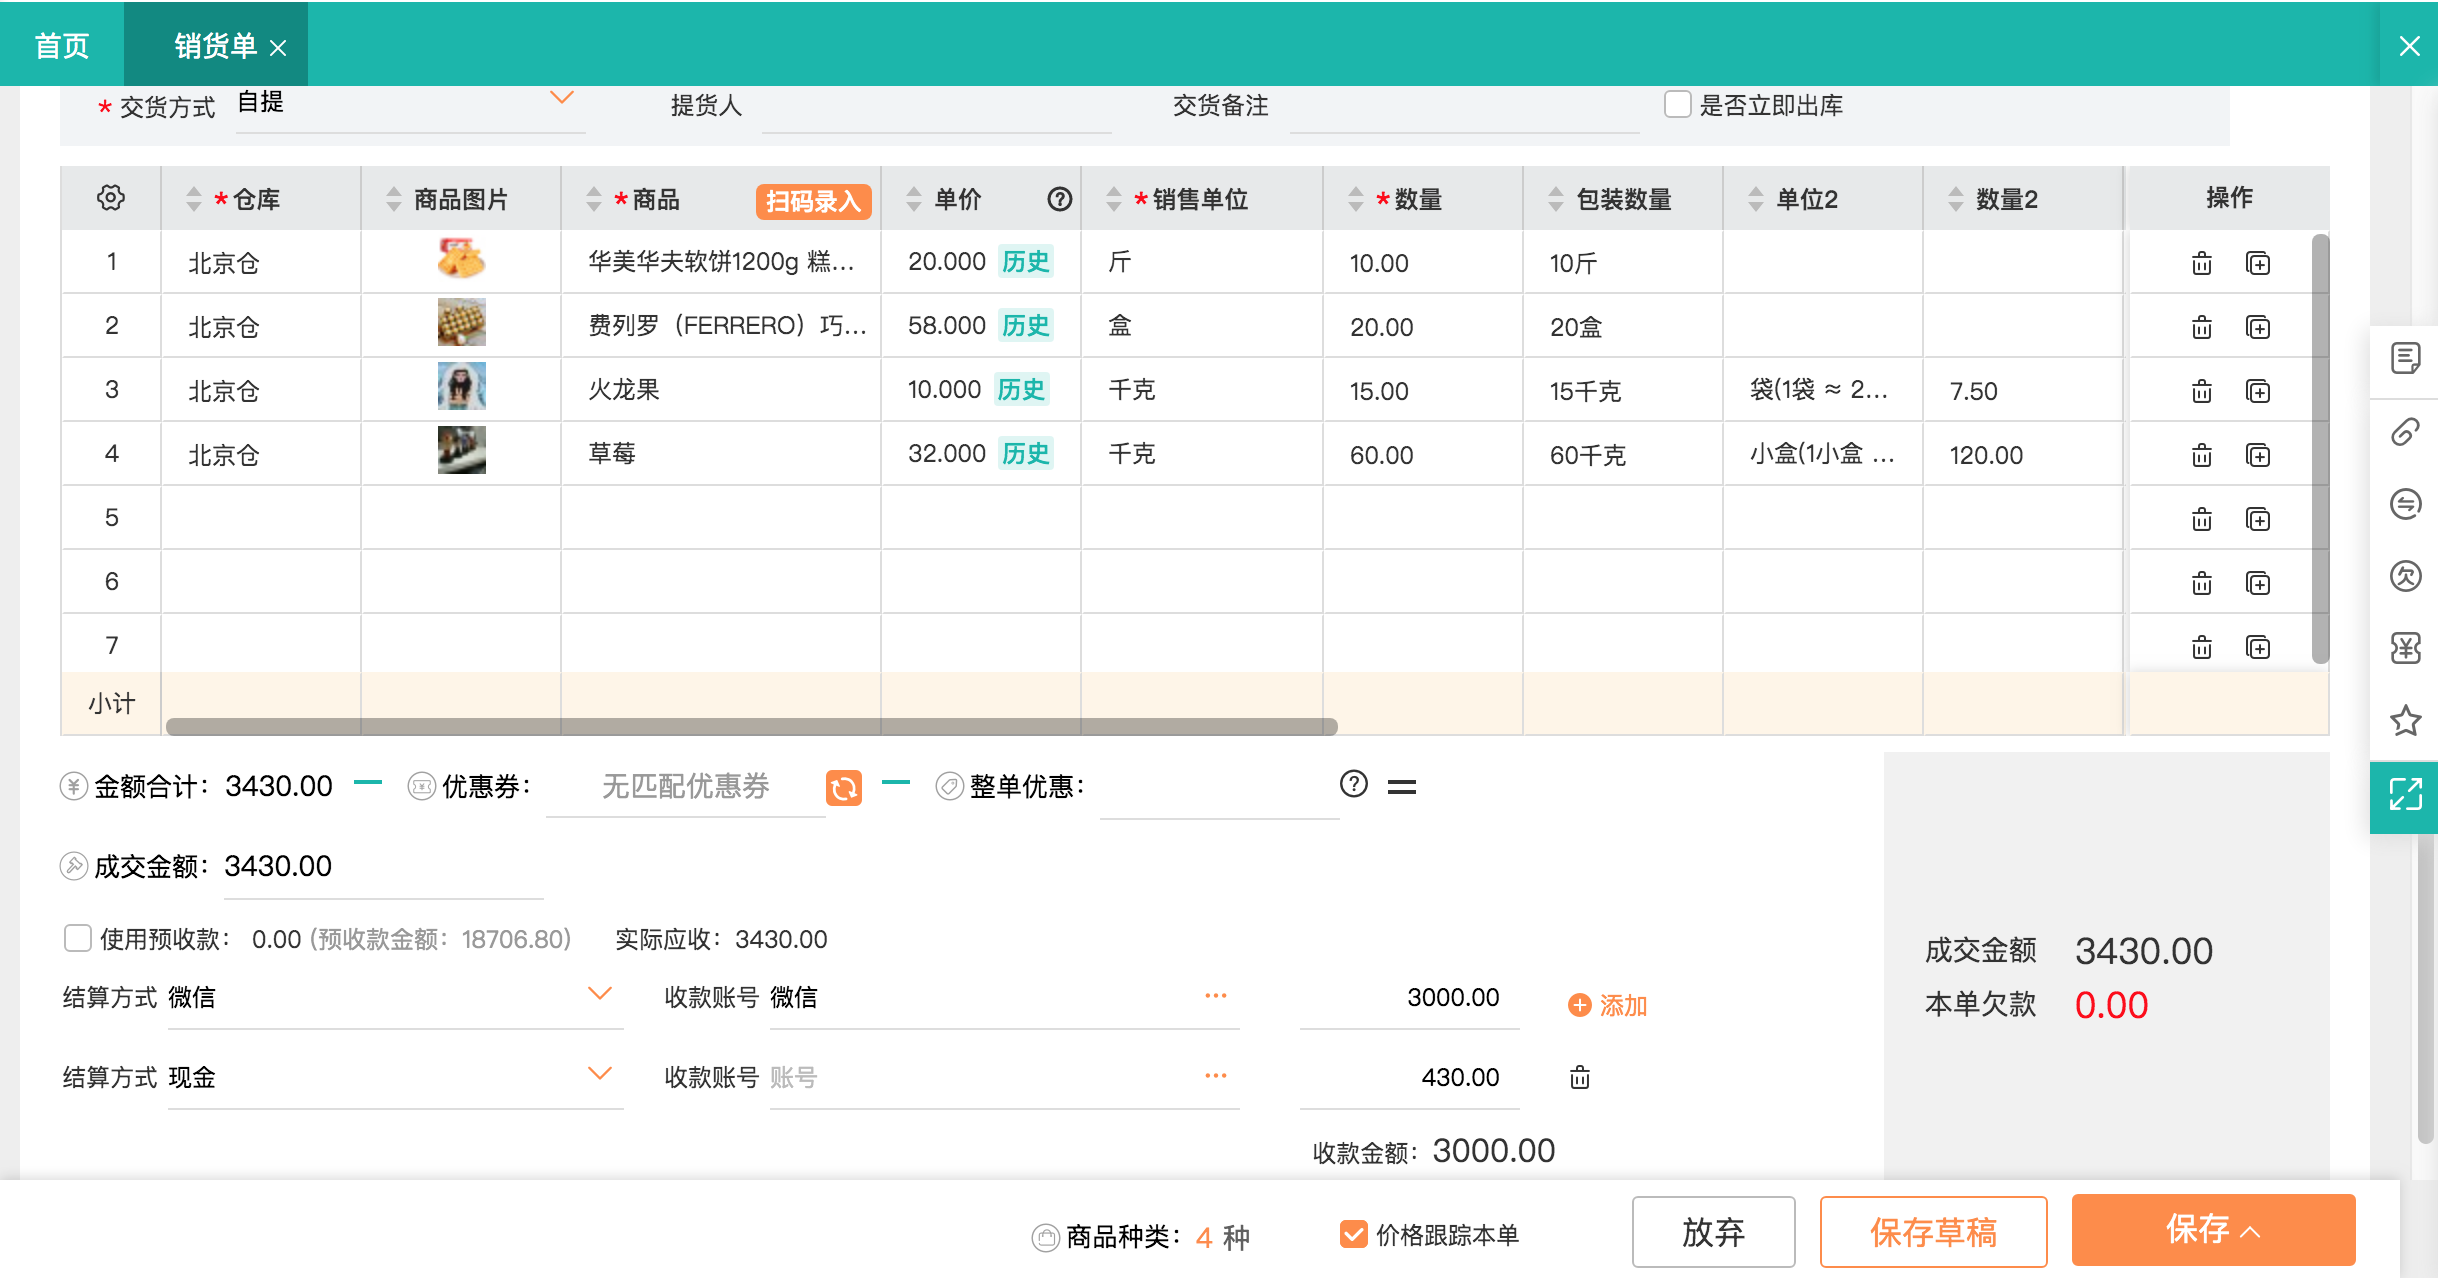The width and height of the screenshot is (2438, 1278).
Task: Click the copy icon for row 4
Action: 2256,453
